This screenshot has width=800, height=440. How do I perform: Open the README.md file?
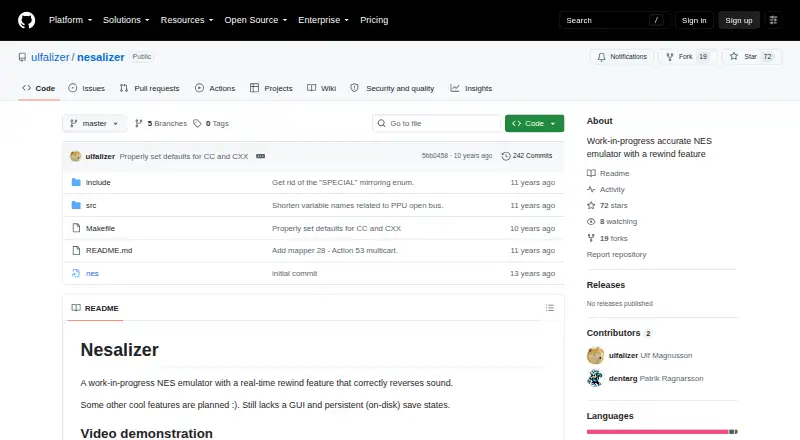109,250
